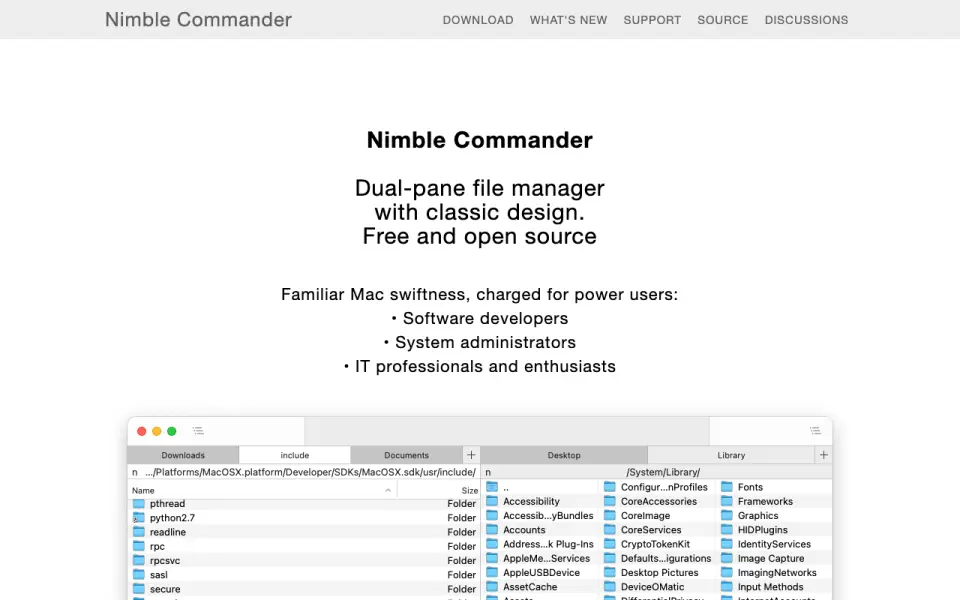Select the AssetCache folder icon
This screenshot has width=960, height=600.
492,587
